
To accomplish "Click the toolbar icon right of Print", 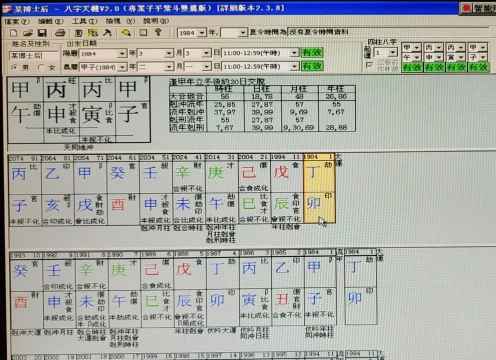I will pos(78,33).
